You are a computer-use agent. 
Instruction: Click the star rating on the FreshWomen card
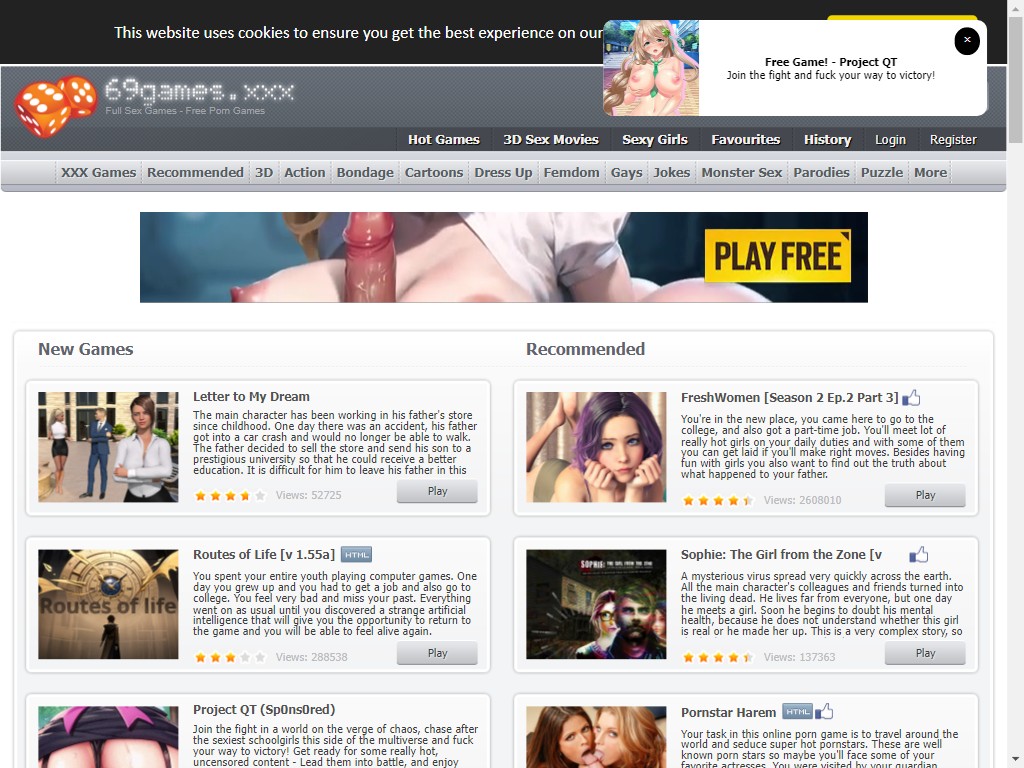717,500
